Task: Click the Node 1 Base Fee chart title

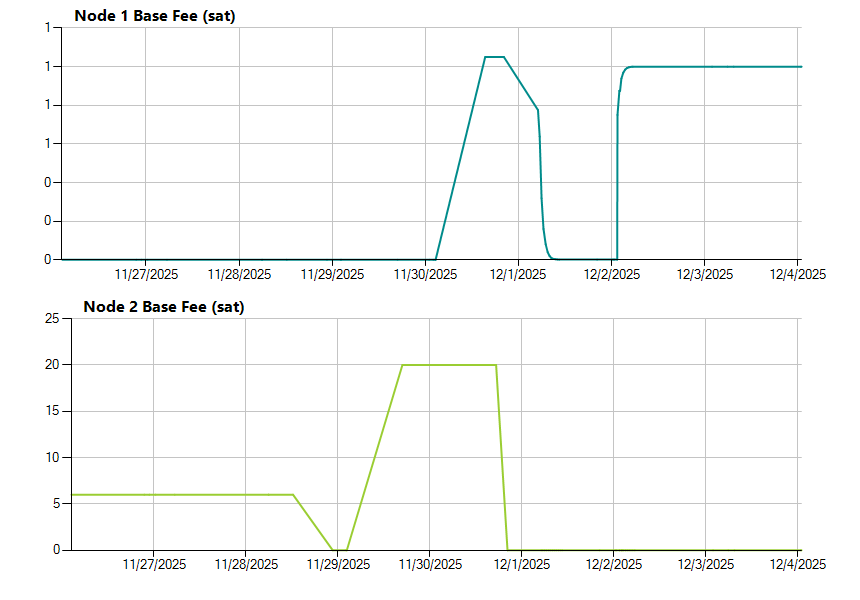Action: (155, 15)
